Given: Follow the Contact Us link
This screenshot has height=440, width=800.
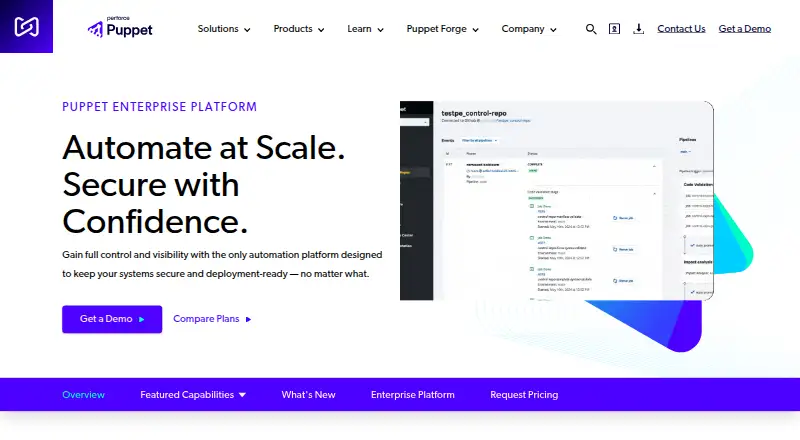Looking at the screenshot, I should click(x=681, y=29).
